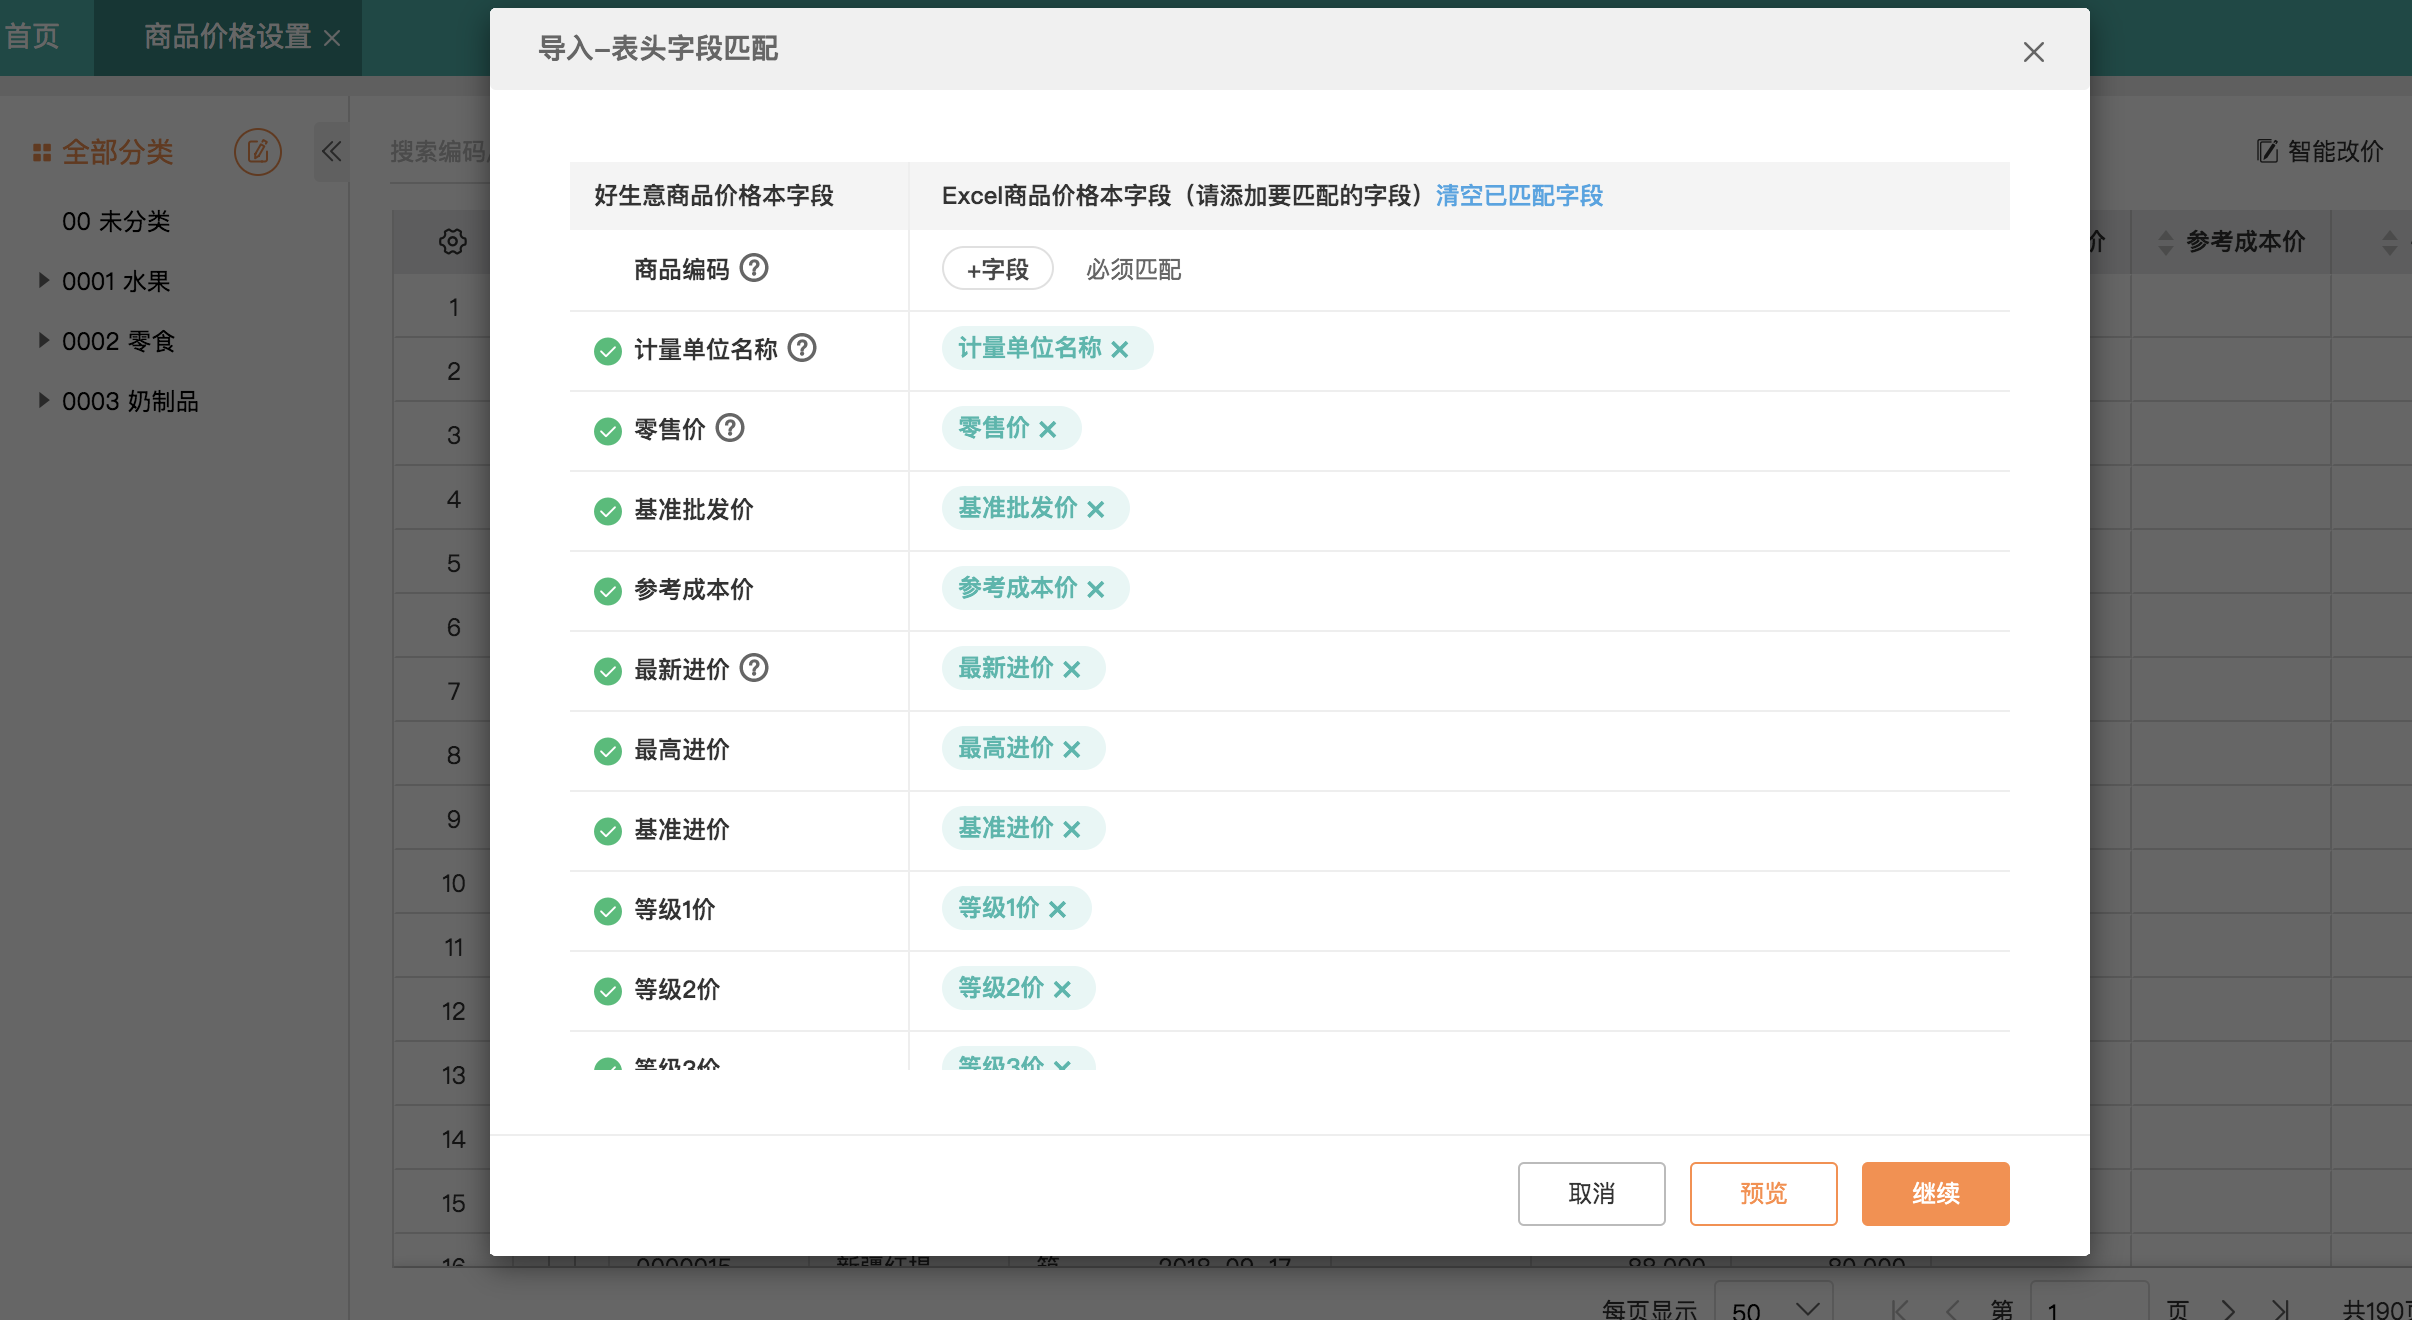Click the edit icon next to 全部分类

point(258,151)
